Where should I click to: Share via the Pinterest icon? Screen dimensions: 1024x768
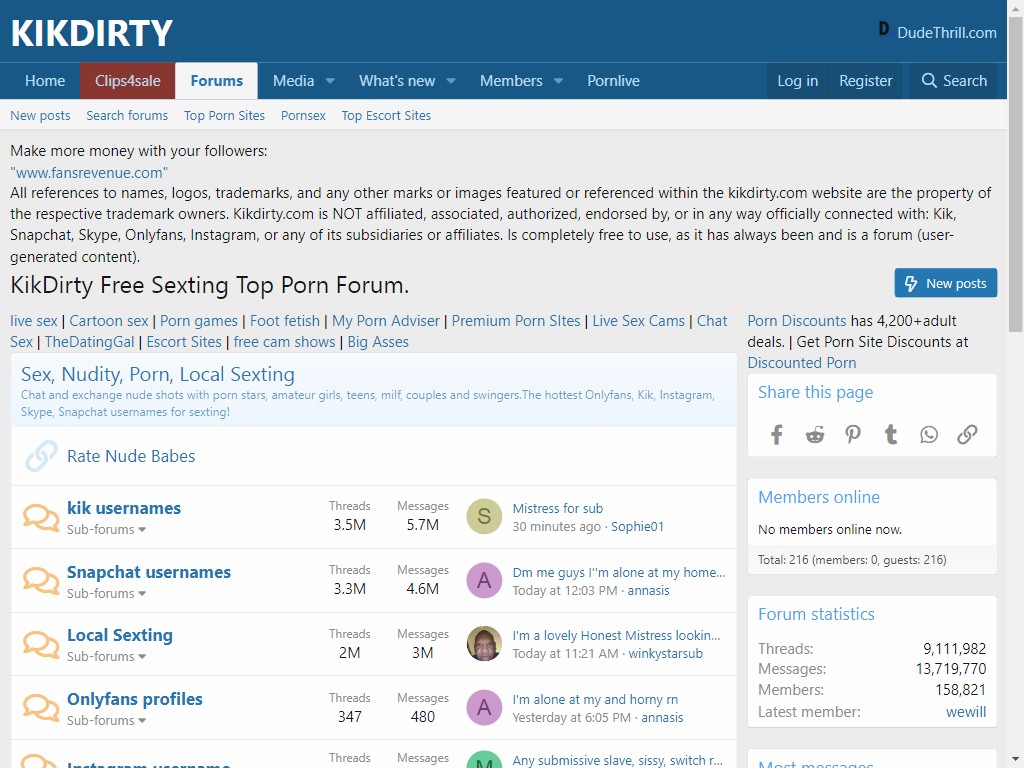(853, 434)
